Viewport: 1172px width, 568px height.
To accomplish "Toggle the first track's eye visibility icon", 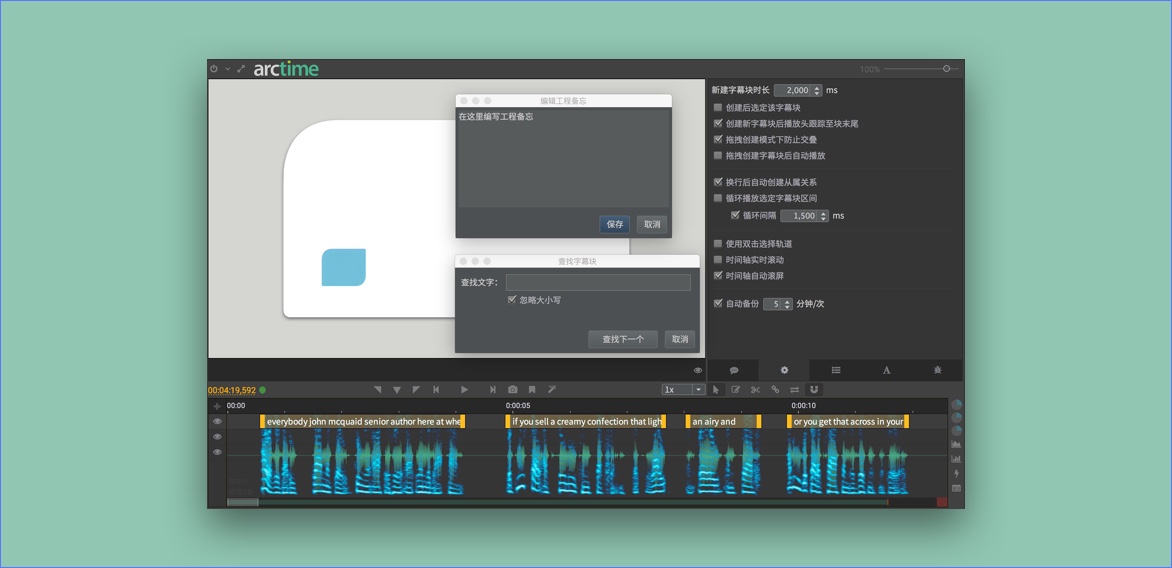I will point(217,422).
